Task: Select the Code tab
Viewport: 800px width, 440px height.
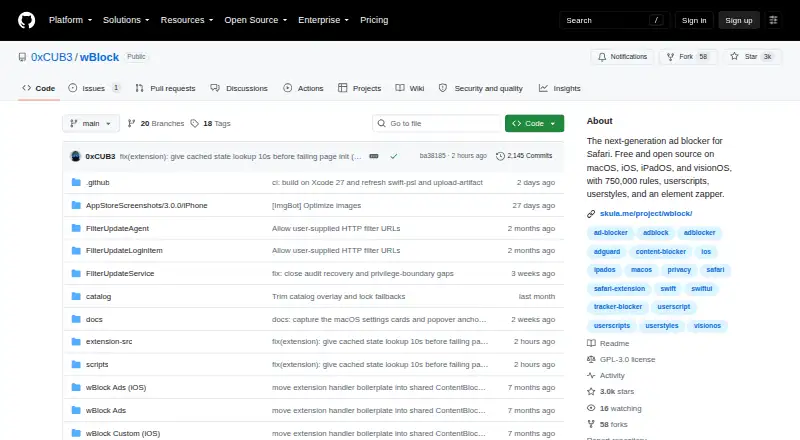Action: pyautogui.click(x=38, y=88)
